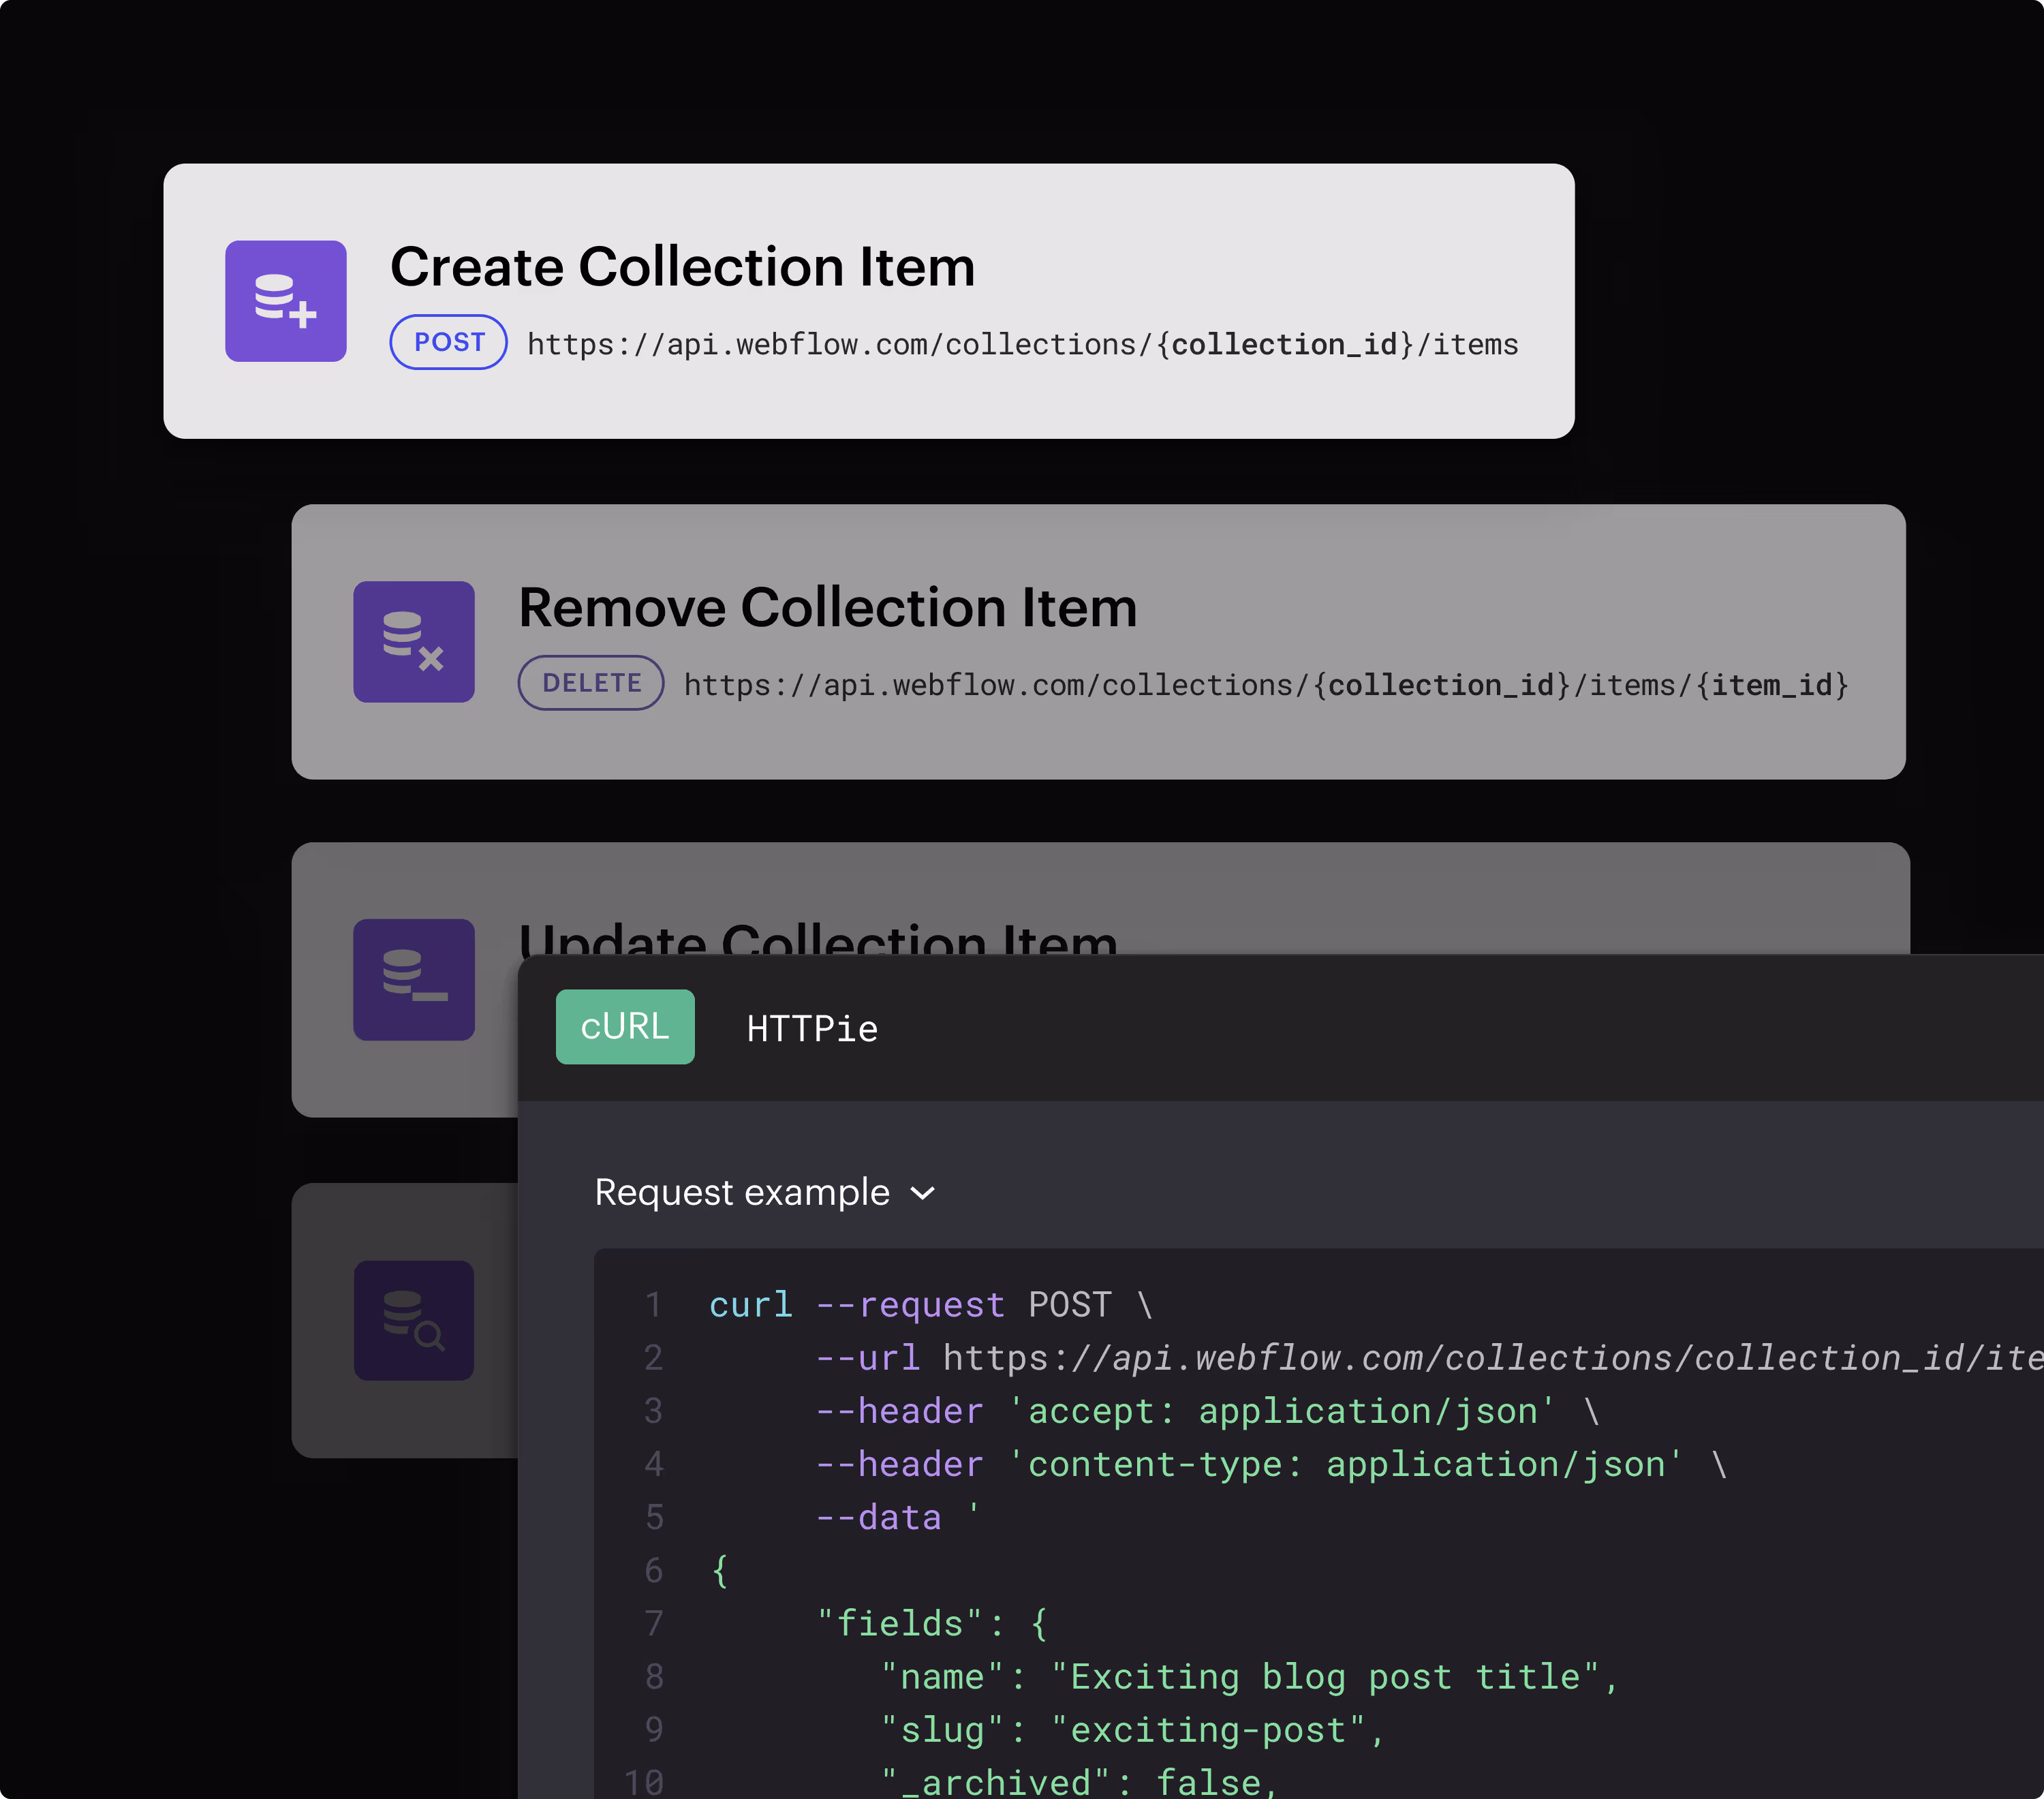
Task: Click the POST method badge
Action: point(449,343)
